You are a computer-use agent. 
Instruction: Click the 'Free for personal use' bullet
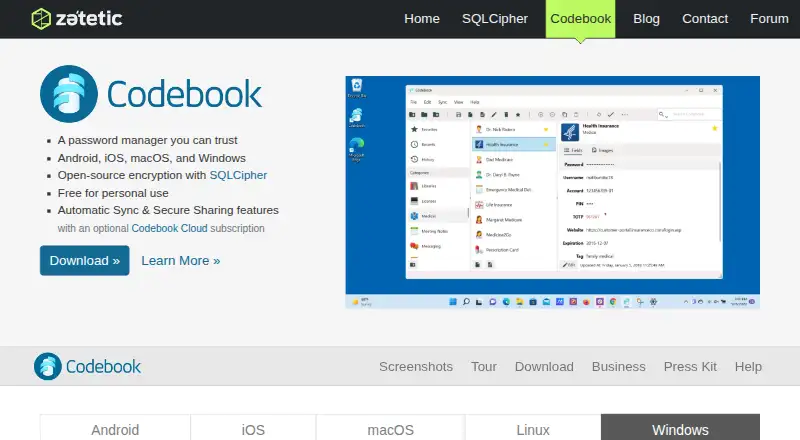113,193
